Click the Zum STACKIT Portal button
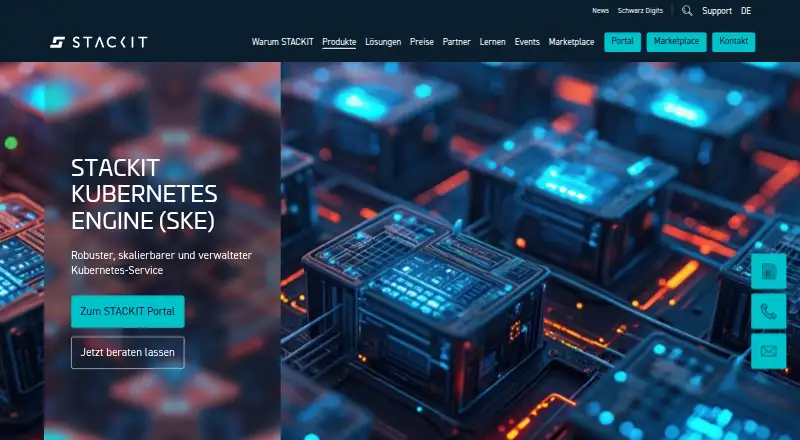This screenshot has width=800, height=440. [x=128, y=311]
